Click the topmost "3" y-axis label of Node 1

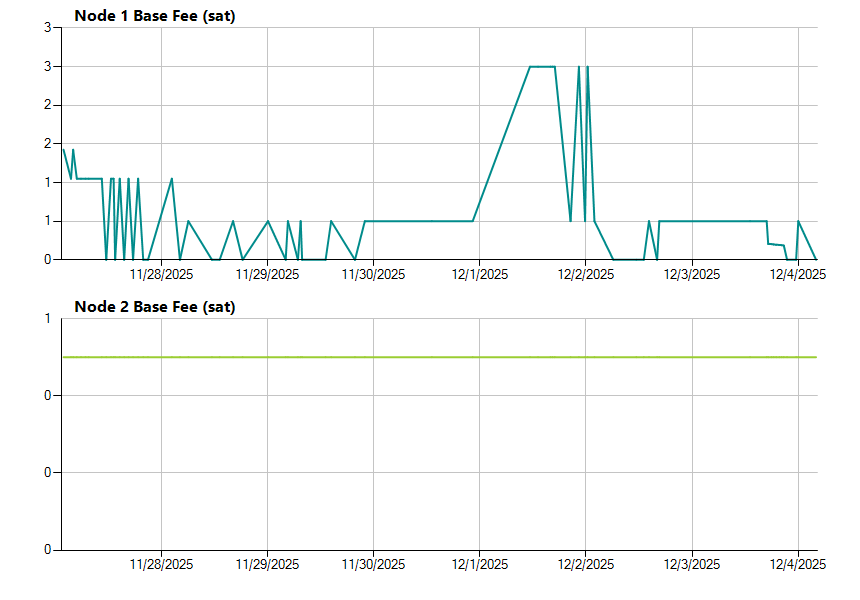click(47, 28)
